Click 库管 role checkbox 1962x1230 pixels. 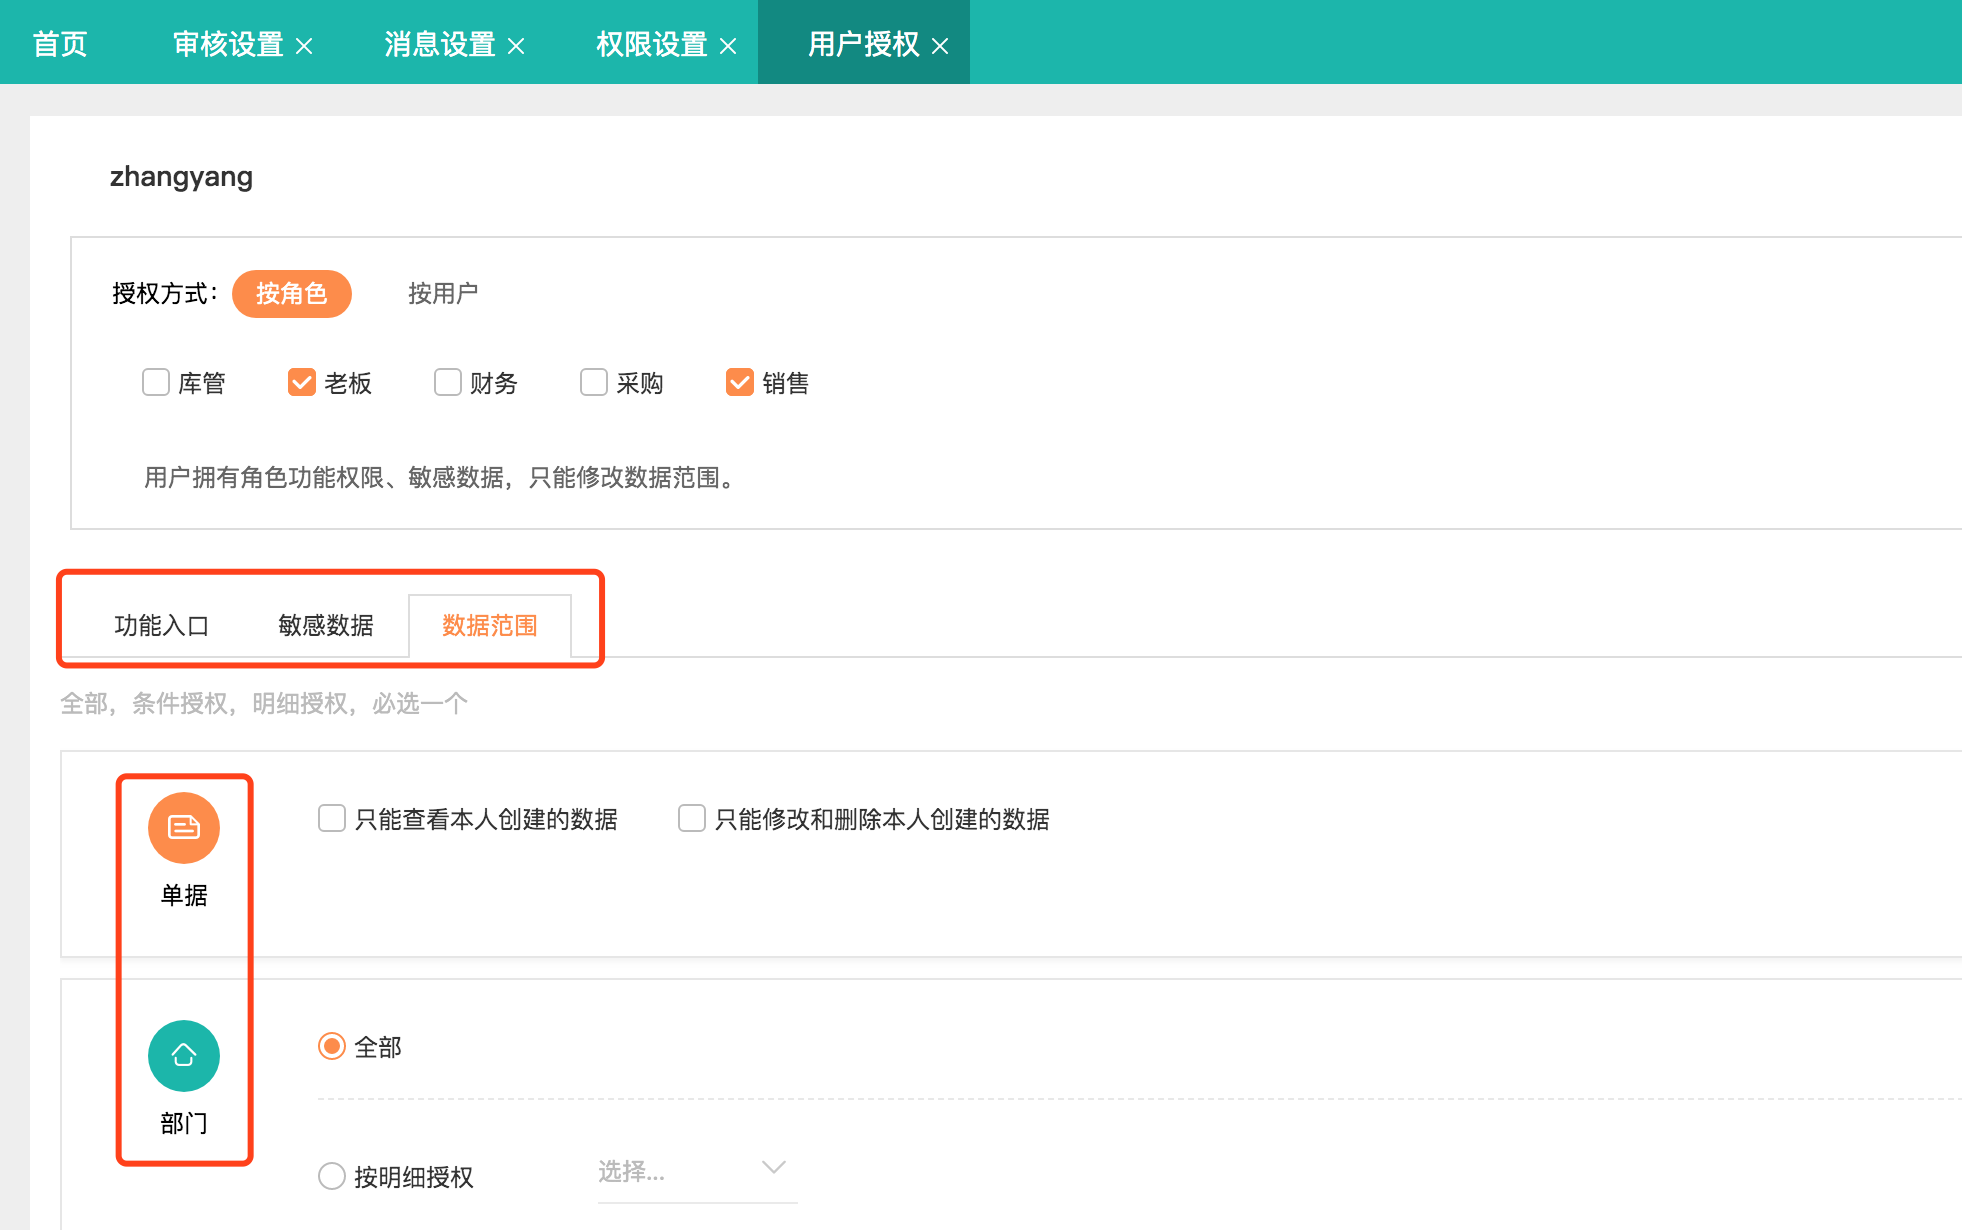[154, 380]
